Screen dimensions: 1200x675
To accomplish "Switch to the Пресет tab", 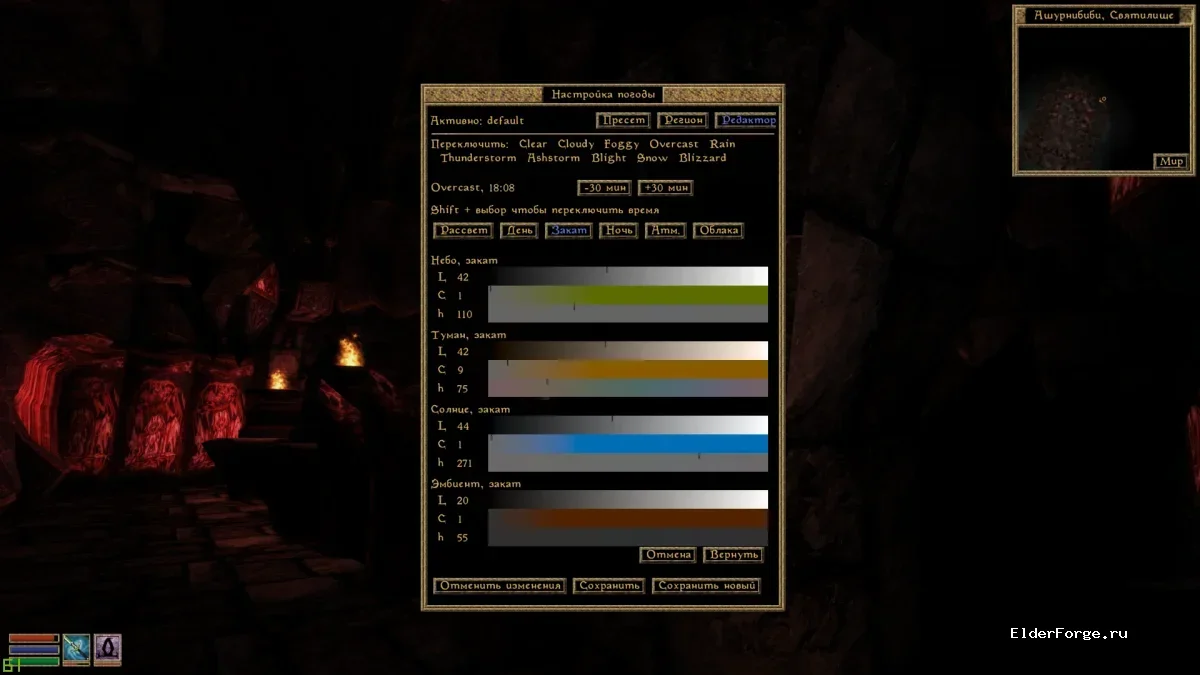I will (x=623, y=120).
